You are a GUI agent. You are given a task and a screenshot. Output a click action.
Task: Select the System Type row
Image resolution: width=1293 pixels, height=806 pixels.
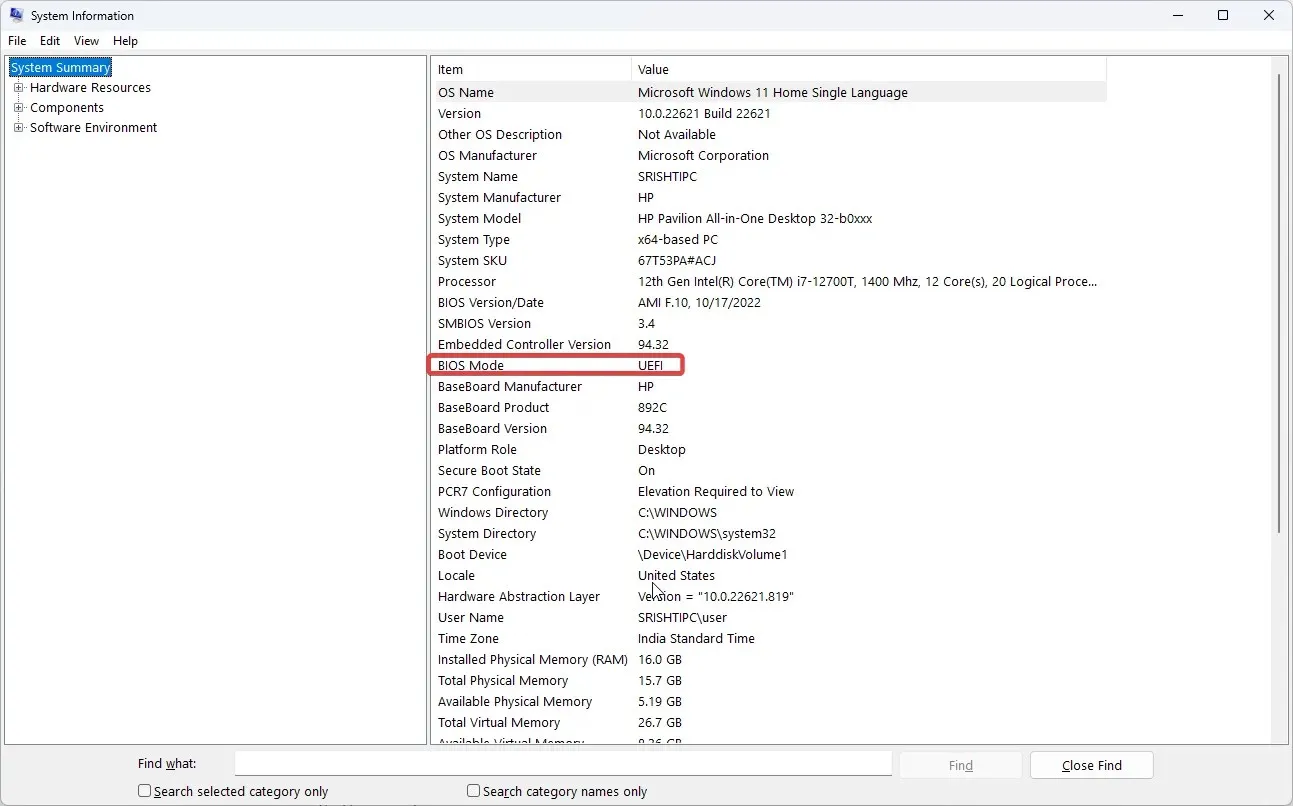769,239
